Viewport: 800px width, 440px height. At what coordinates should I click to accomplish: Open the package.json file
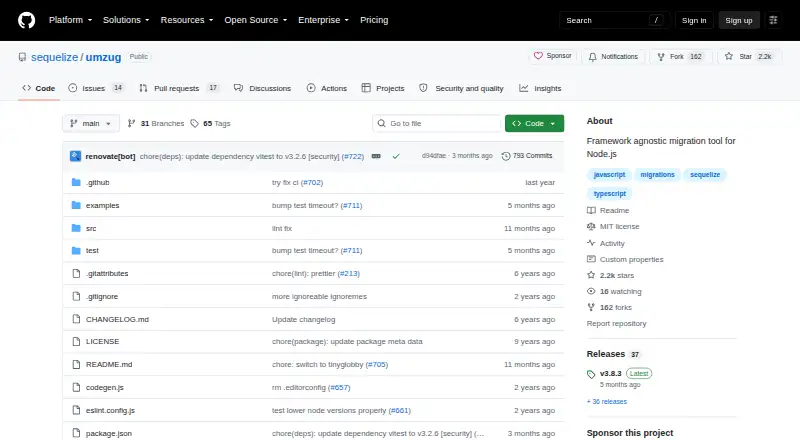pyautogui.click(x=109, y=433)
